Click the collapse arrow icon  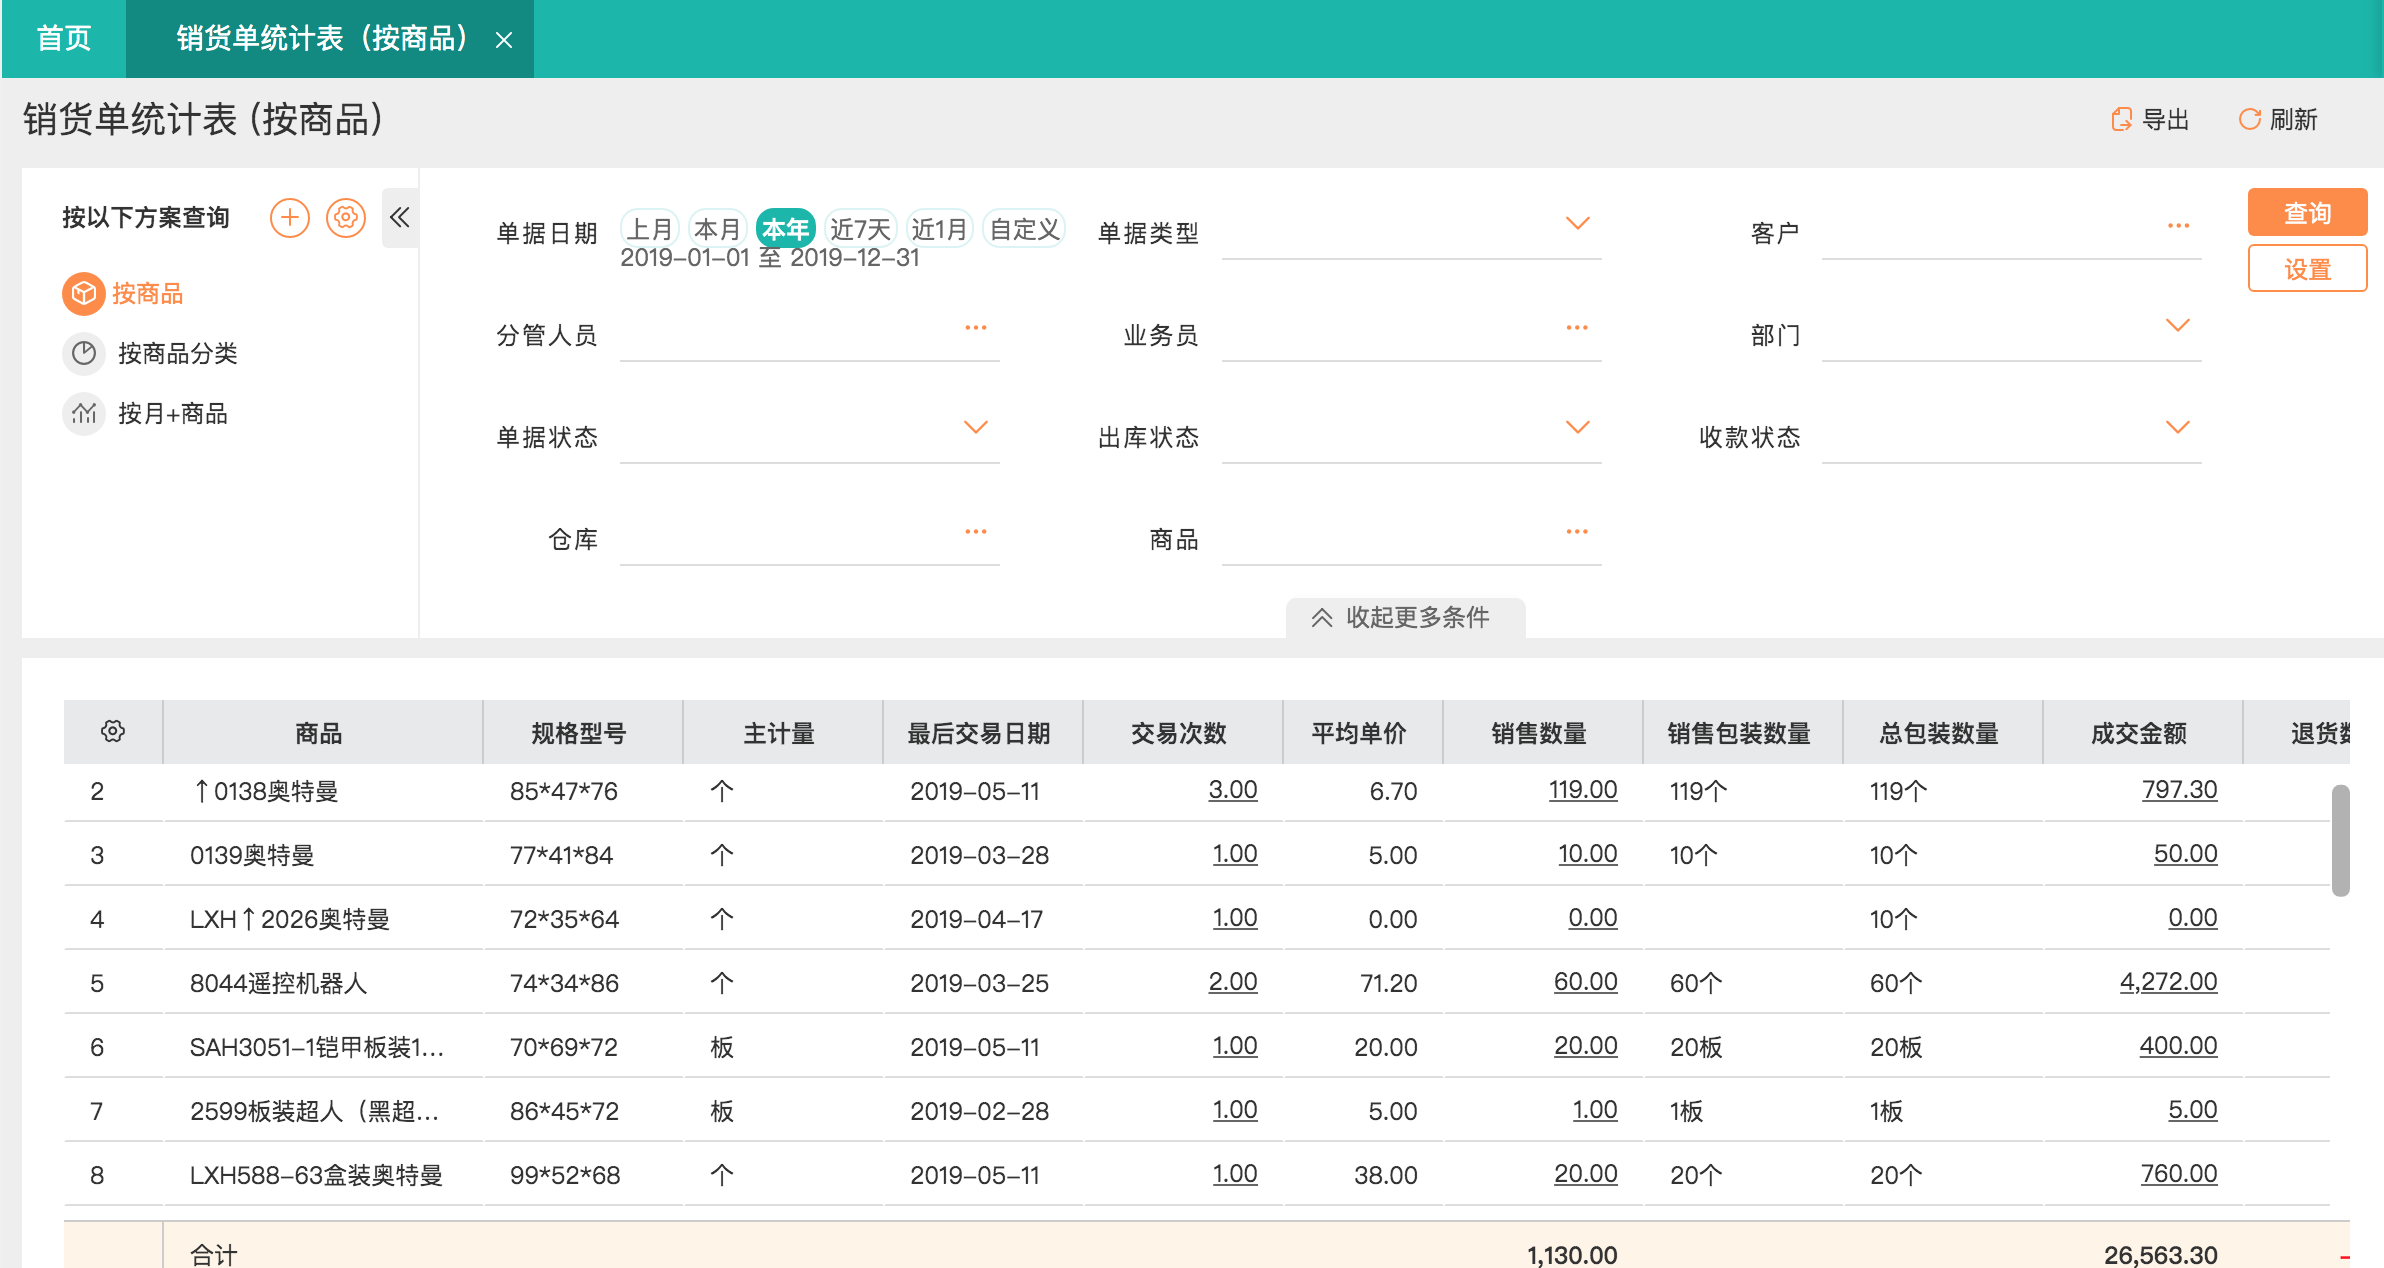[404, 219]
